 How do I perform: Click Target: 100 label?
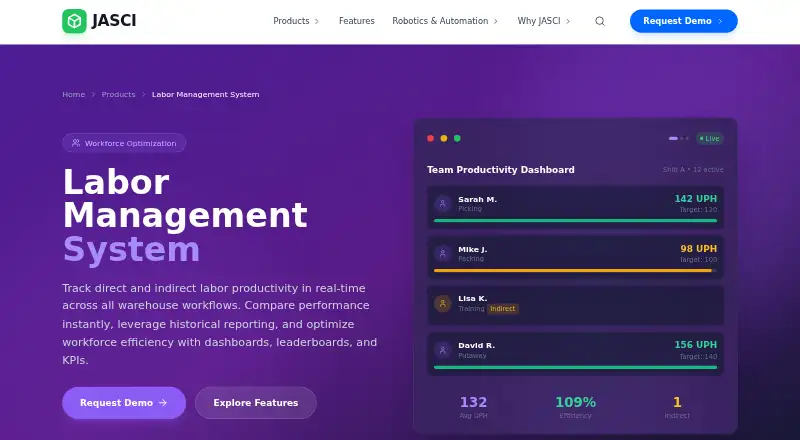pos(698,260)
